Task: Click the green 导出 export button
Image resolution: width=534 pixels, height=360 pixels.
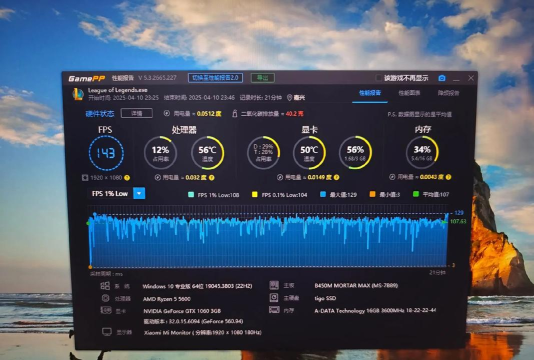Action: pos(263,78)
